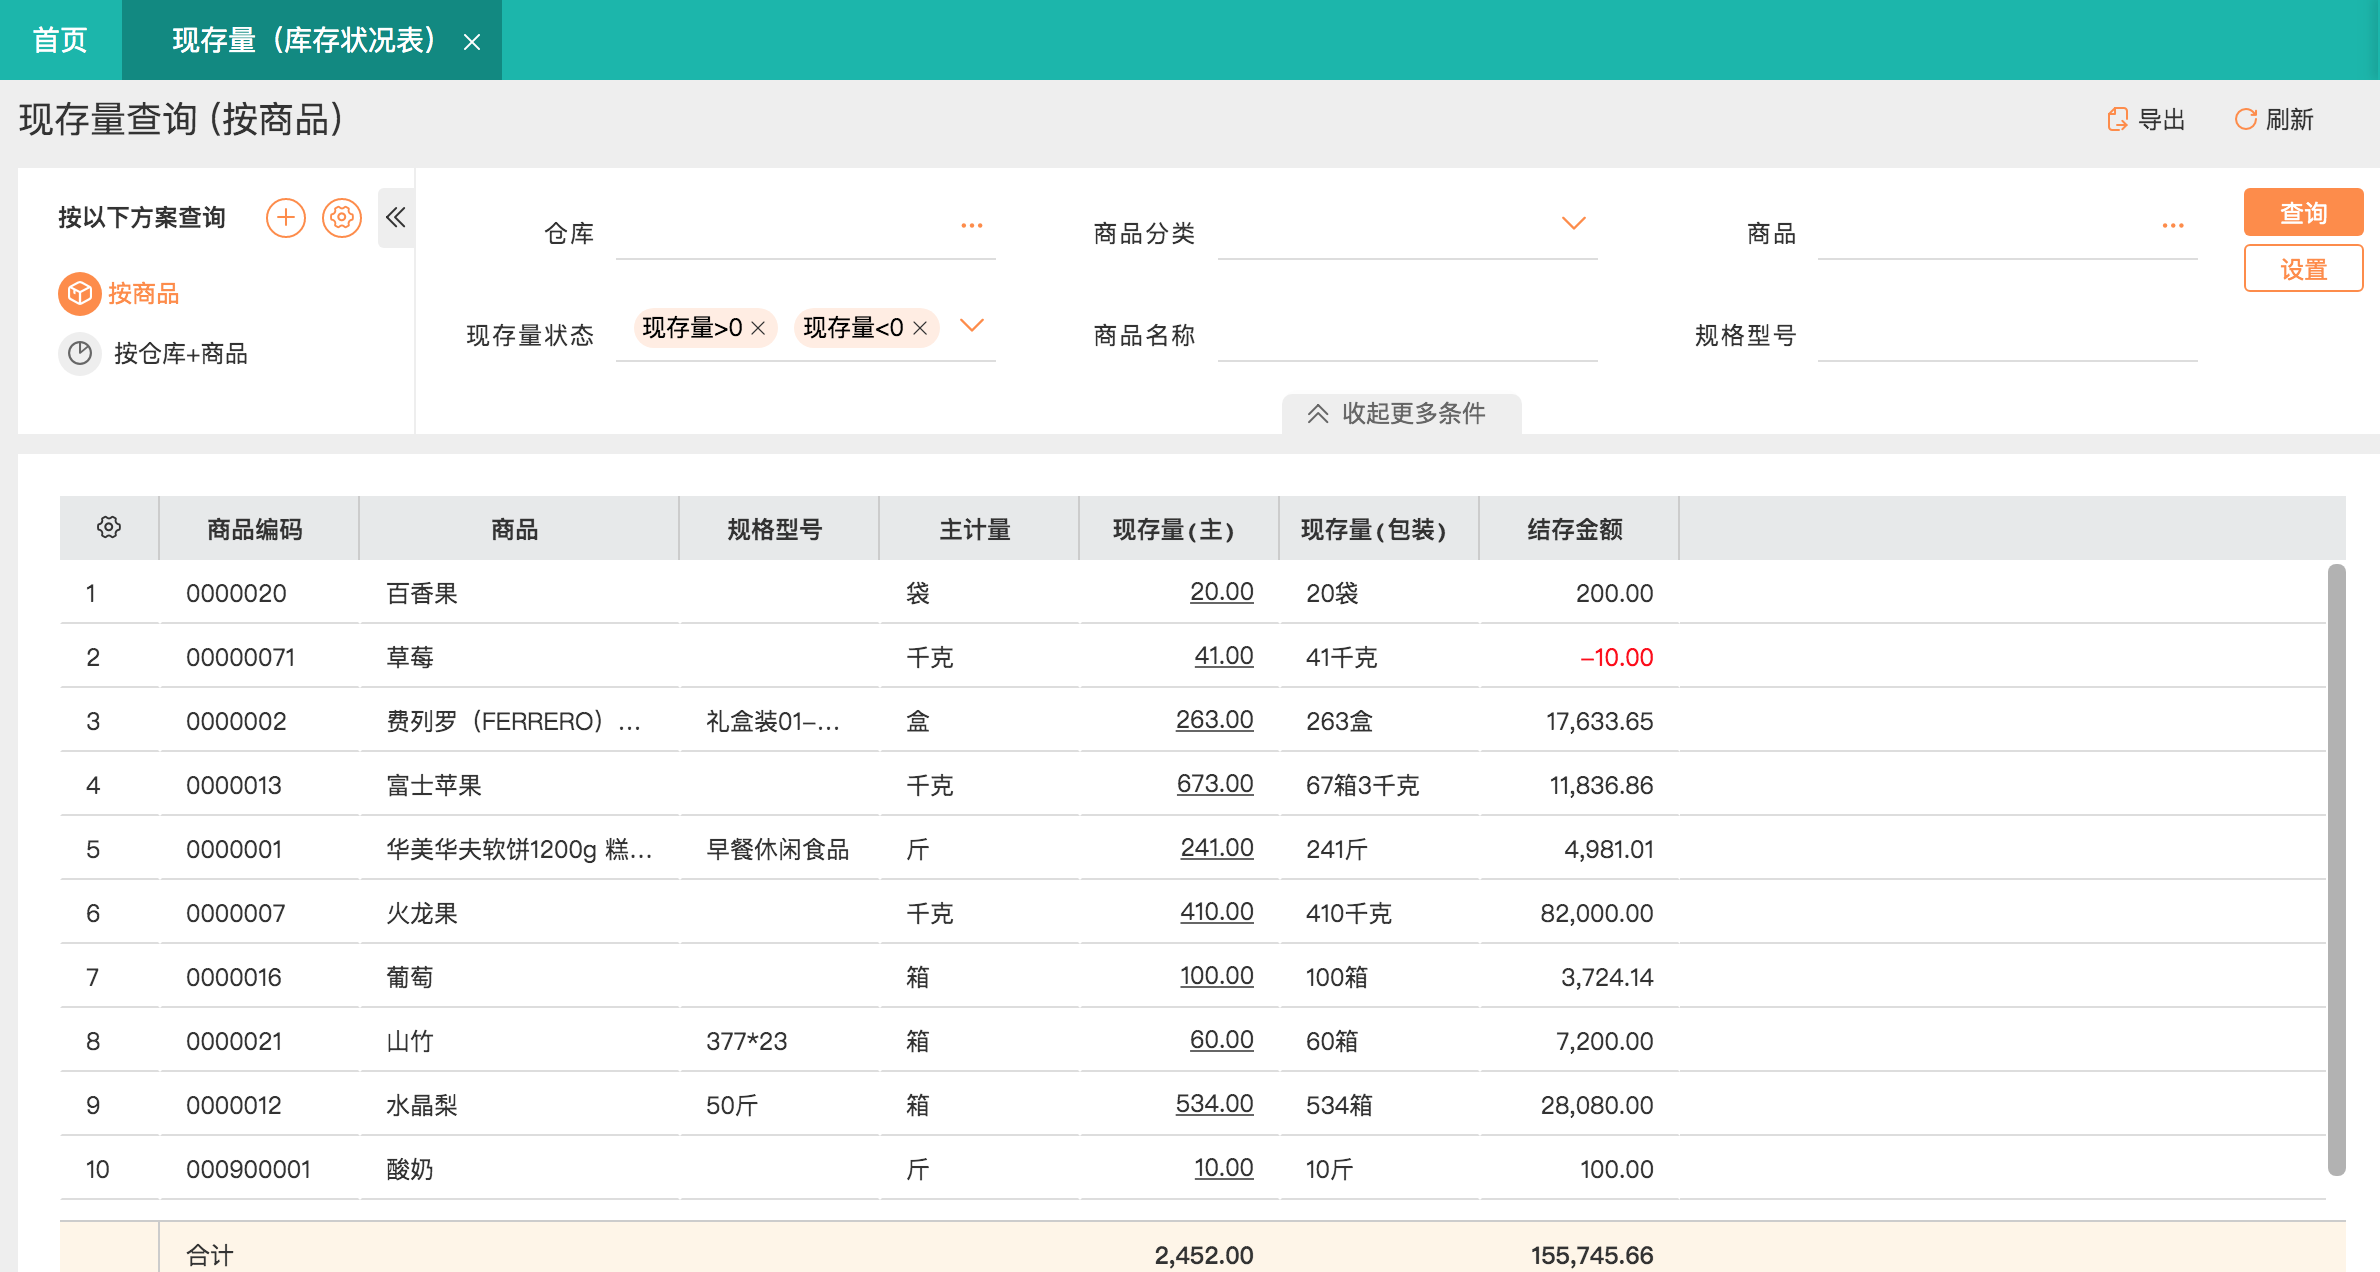Viewport: 2380px width, 1272px height.
Task: Click the export icon to download data
Action: pyautogui.click(x=2111, y=124)
